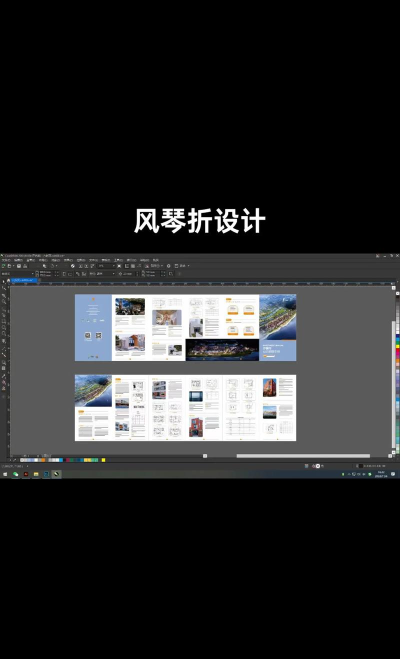Image resolution: width=400 pixels, height=659 pixels.
Task: Open the Zoom level dropdown
Action: [x=107, y=266]
